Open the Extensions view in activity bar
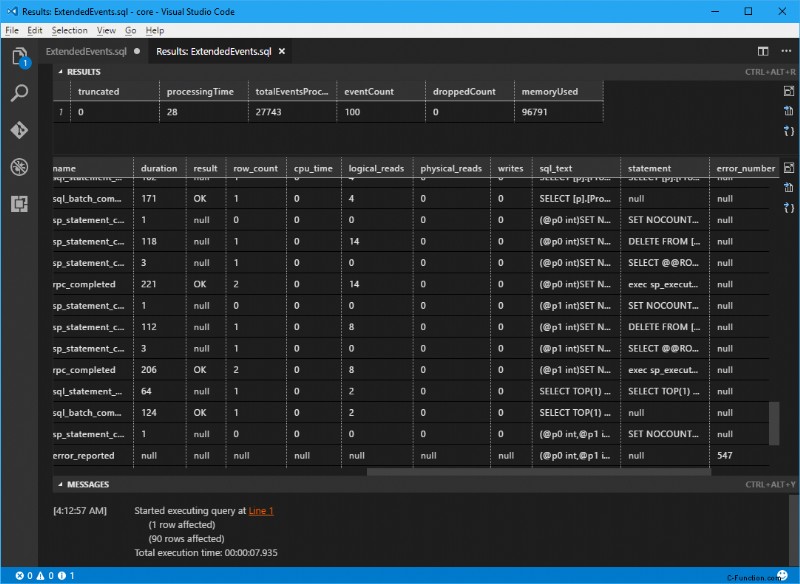Viewport: 800px width, 584px height. (x=19, y=203)
